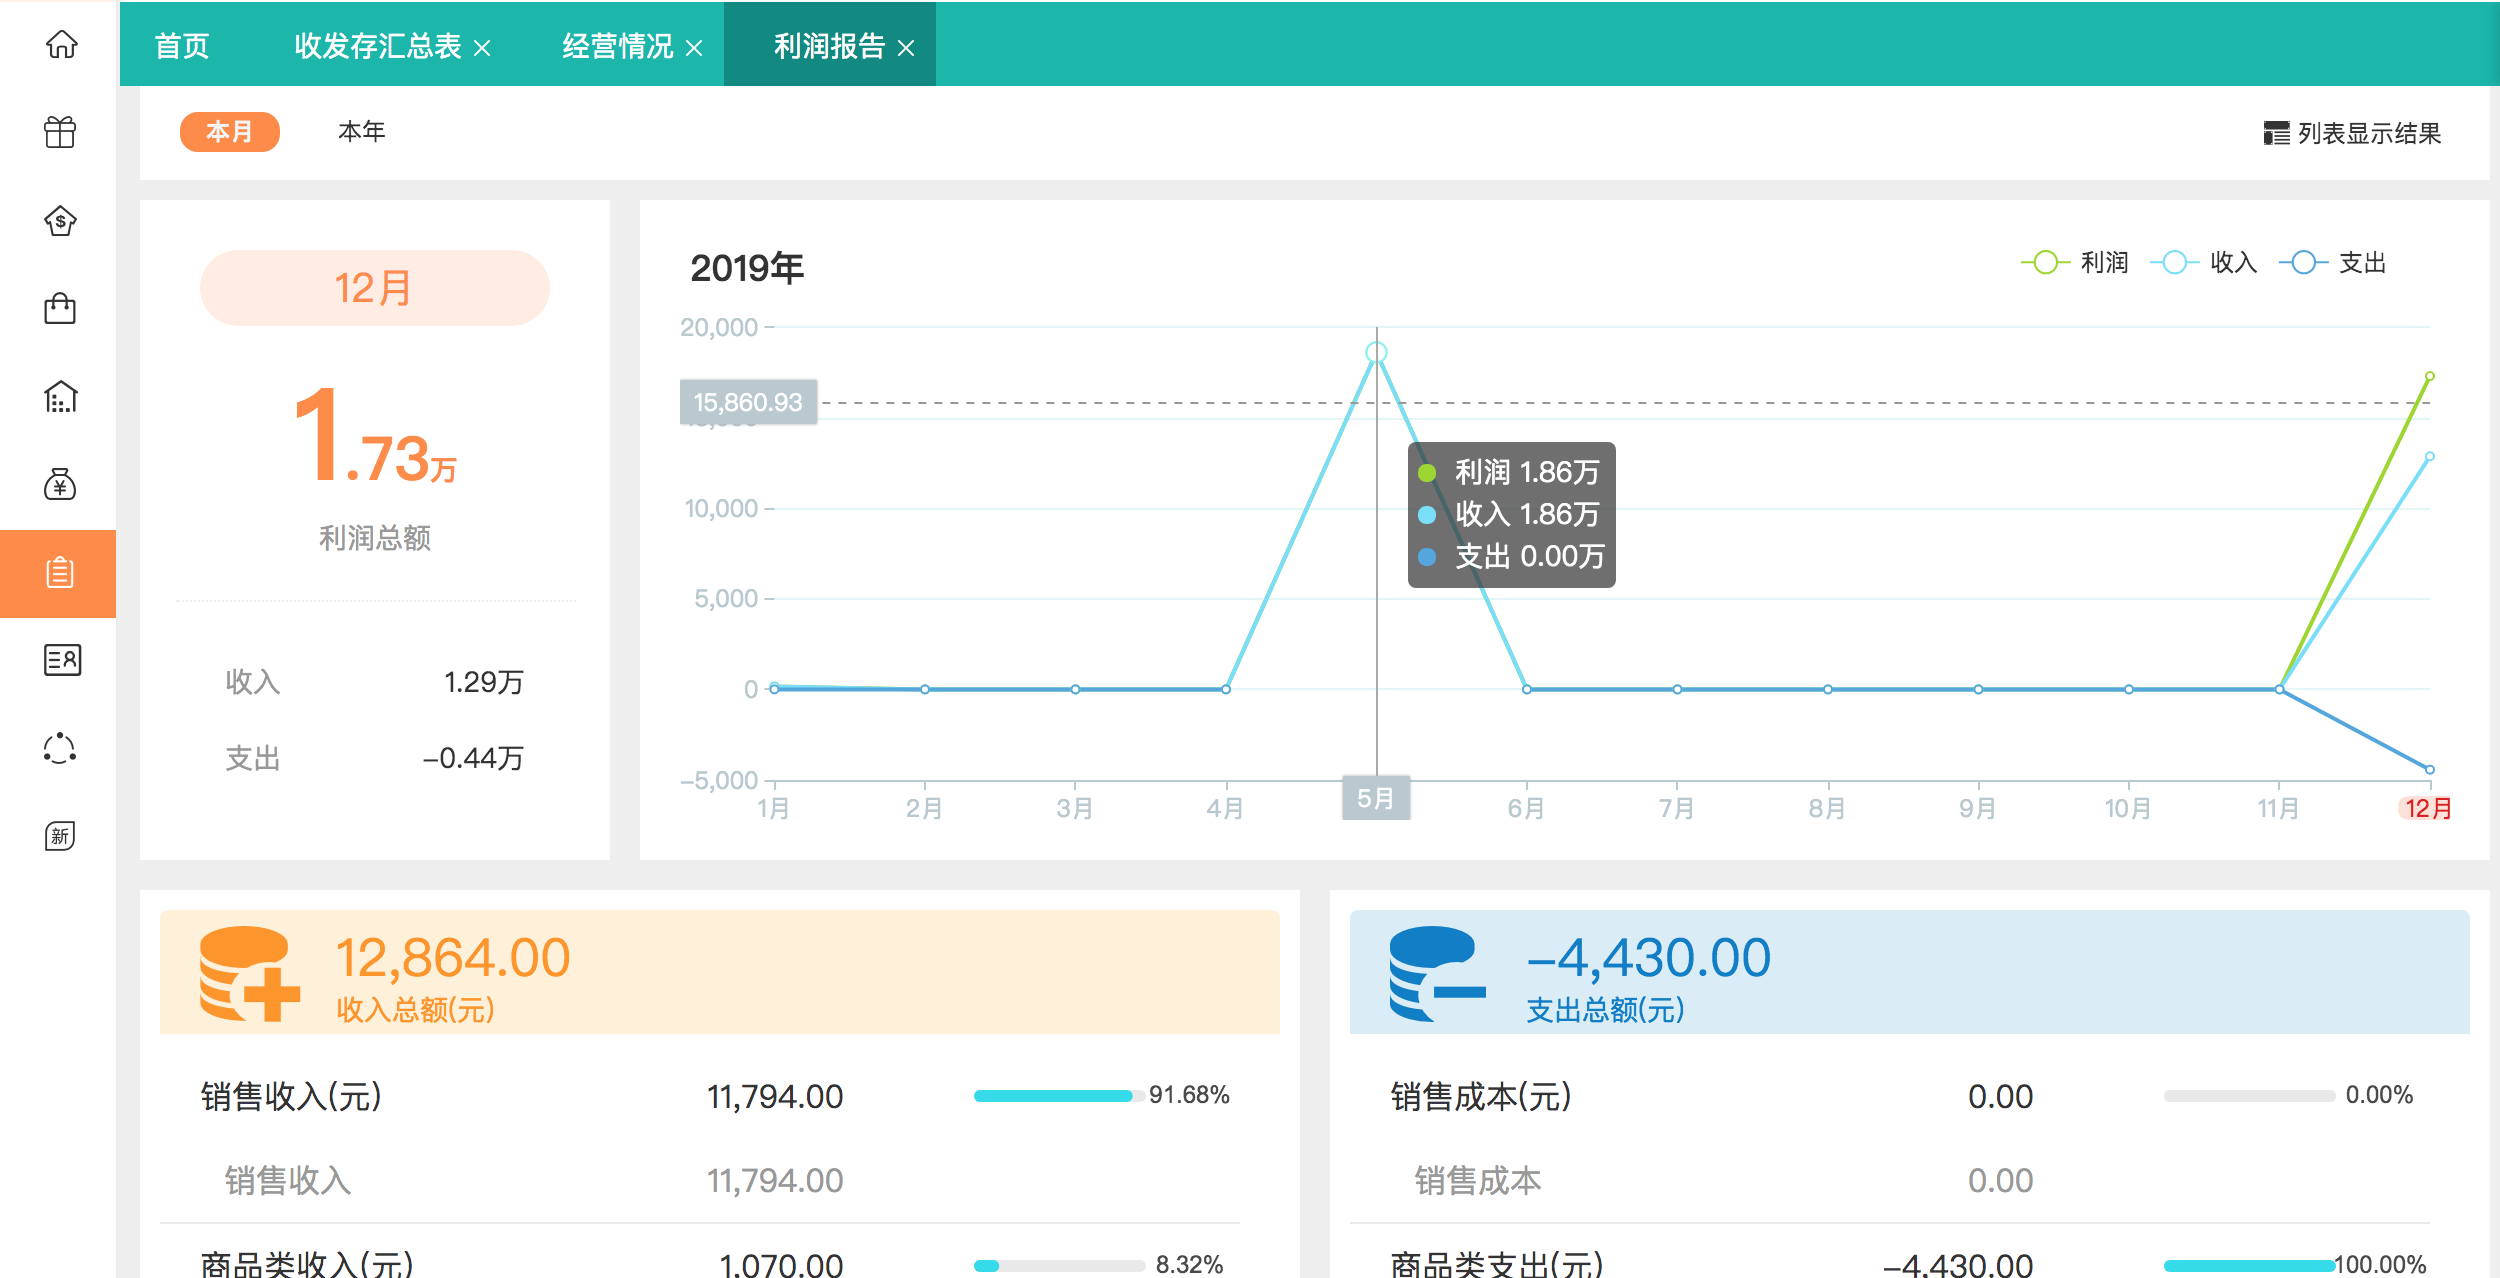Click the shopping bag icon in sidebar

click(62, 308)
